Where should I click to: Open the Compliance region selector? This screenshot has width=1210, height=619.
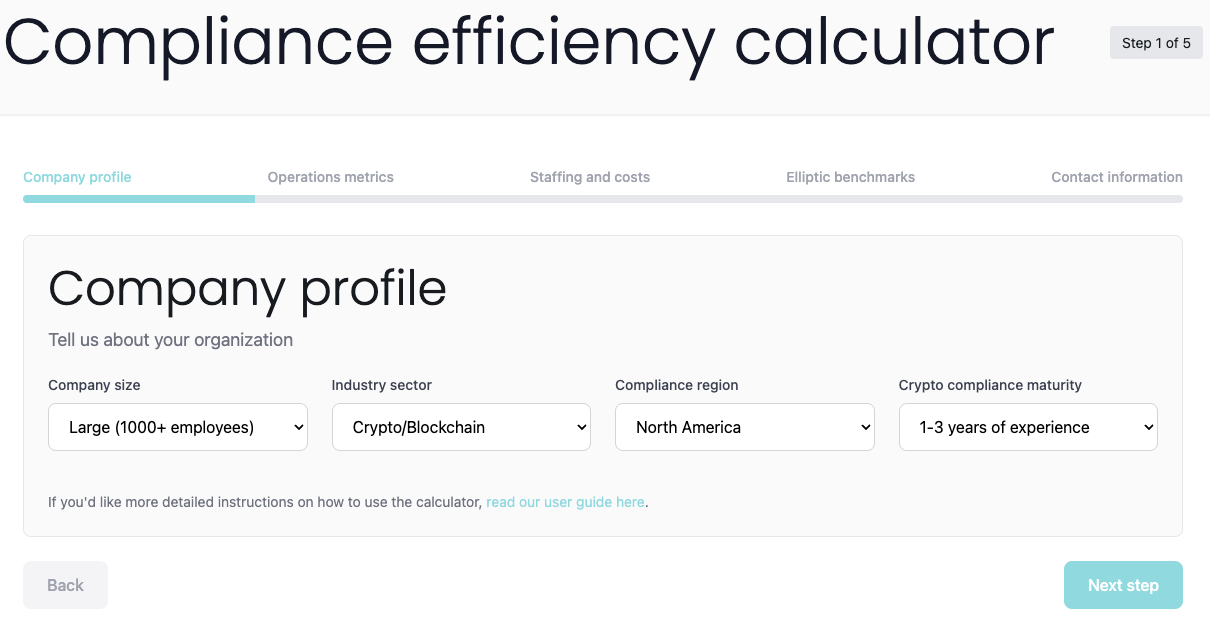click(744, 427)
